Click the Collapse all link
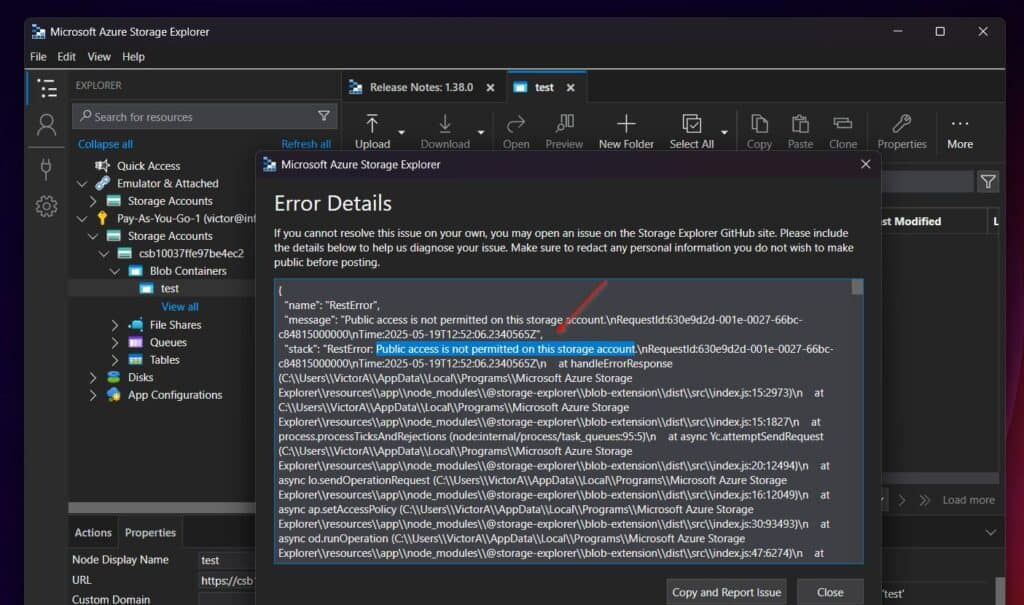 pyautogui.click(x=105, y=144)
